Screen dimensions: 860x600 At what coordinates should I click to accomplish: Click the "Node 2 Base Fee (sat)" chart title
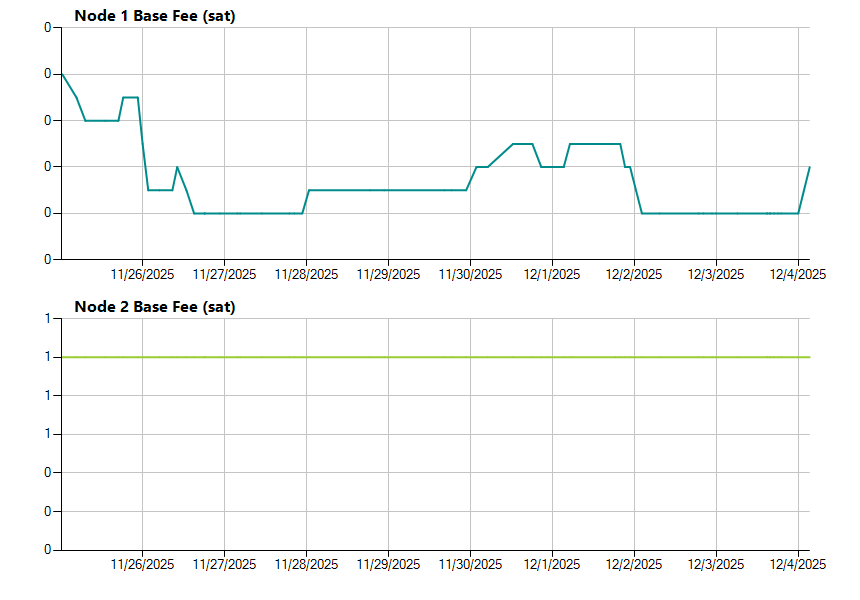pyautogui.click(x=155, y=307)
